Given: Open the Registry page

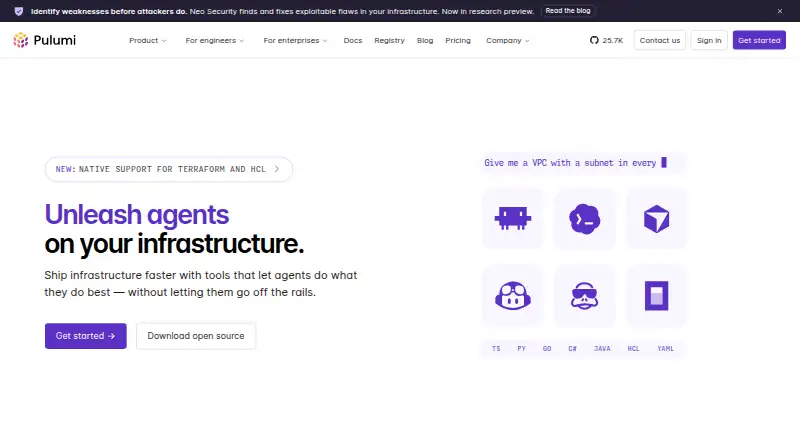Looking at the screenshot, I should click(x=389, y=40).
